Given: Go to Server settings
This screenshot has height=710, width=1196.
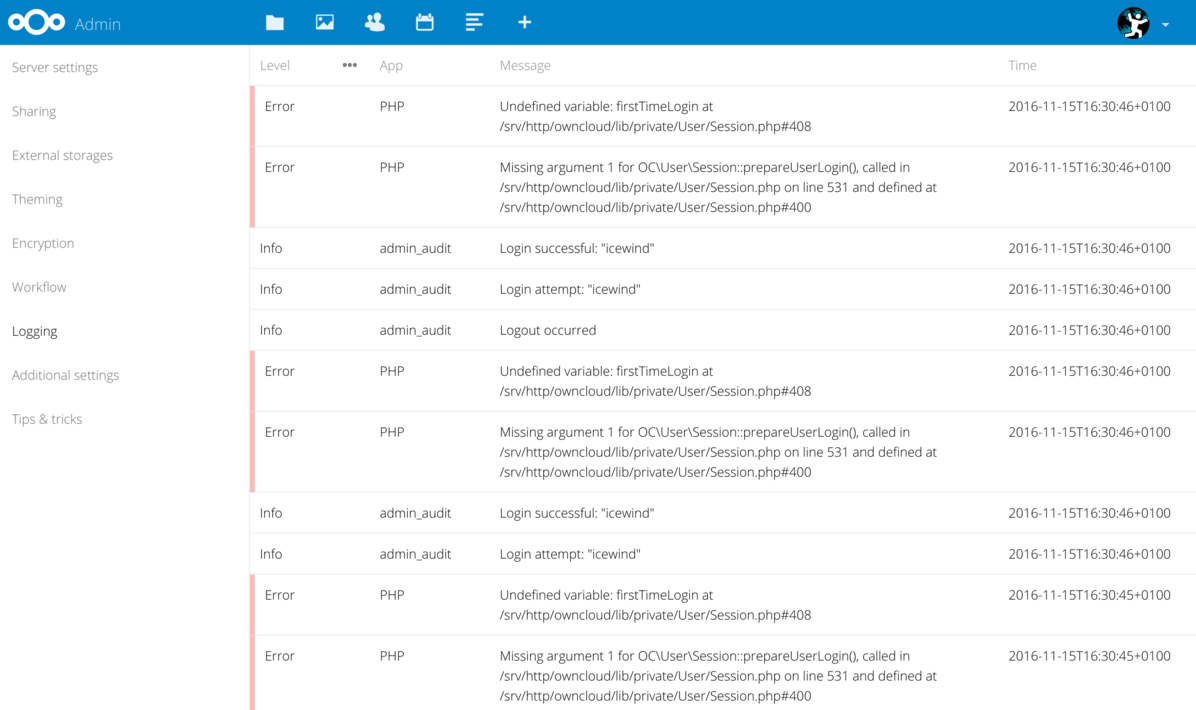Looking at the screenshot, I should [x=55, y=67].
